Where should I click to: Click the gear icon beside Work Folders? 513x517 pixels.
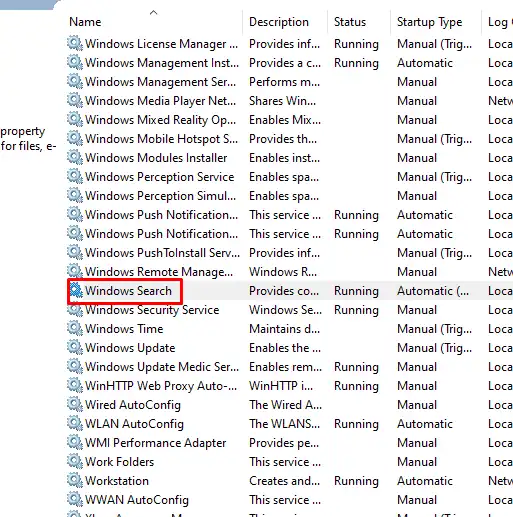75,462
